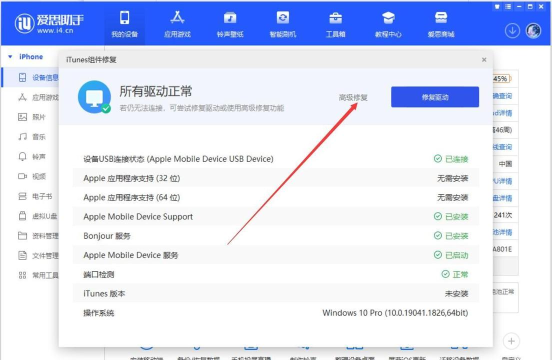The height and width of the screenshot is (360, 552).
Task: Click the Windows 10 Pro version text
Action: tap(395, 313)
